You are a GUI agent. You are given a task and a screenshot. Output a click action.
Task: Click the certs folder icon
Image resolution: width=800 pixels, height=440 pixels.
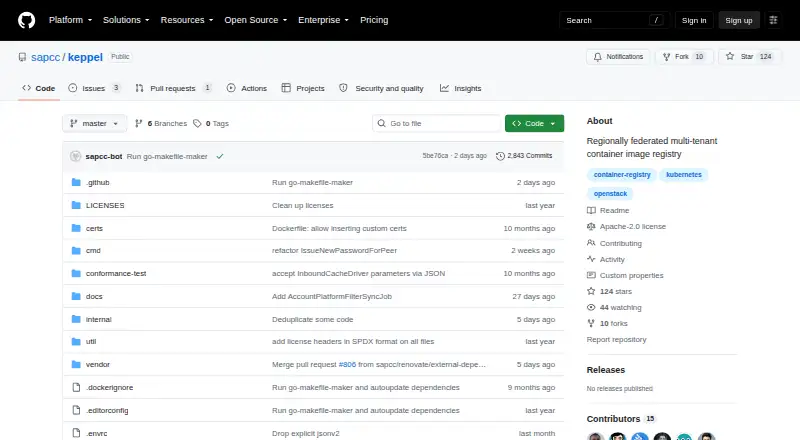[x=76, y=228]
